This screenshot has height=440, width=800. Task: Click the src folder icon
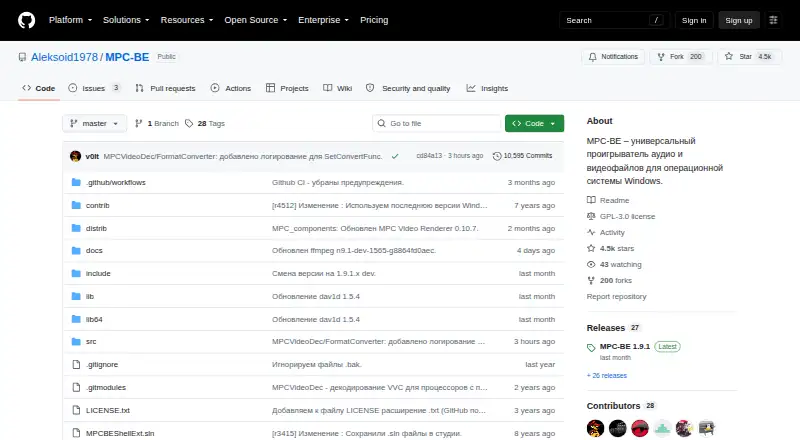tap(76, 341)
